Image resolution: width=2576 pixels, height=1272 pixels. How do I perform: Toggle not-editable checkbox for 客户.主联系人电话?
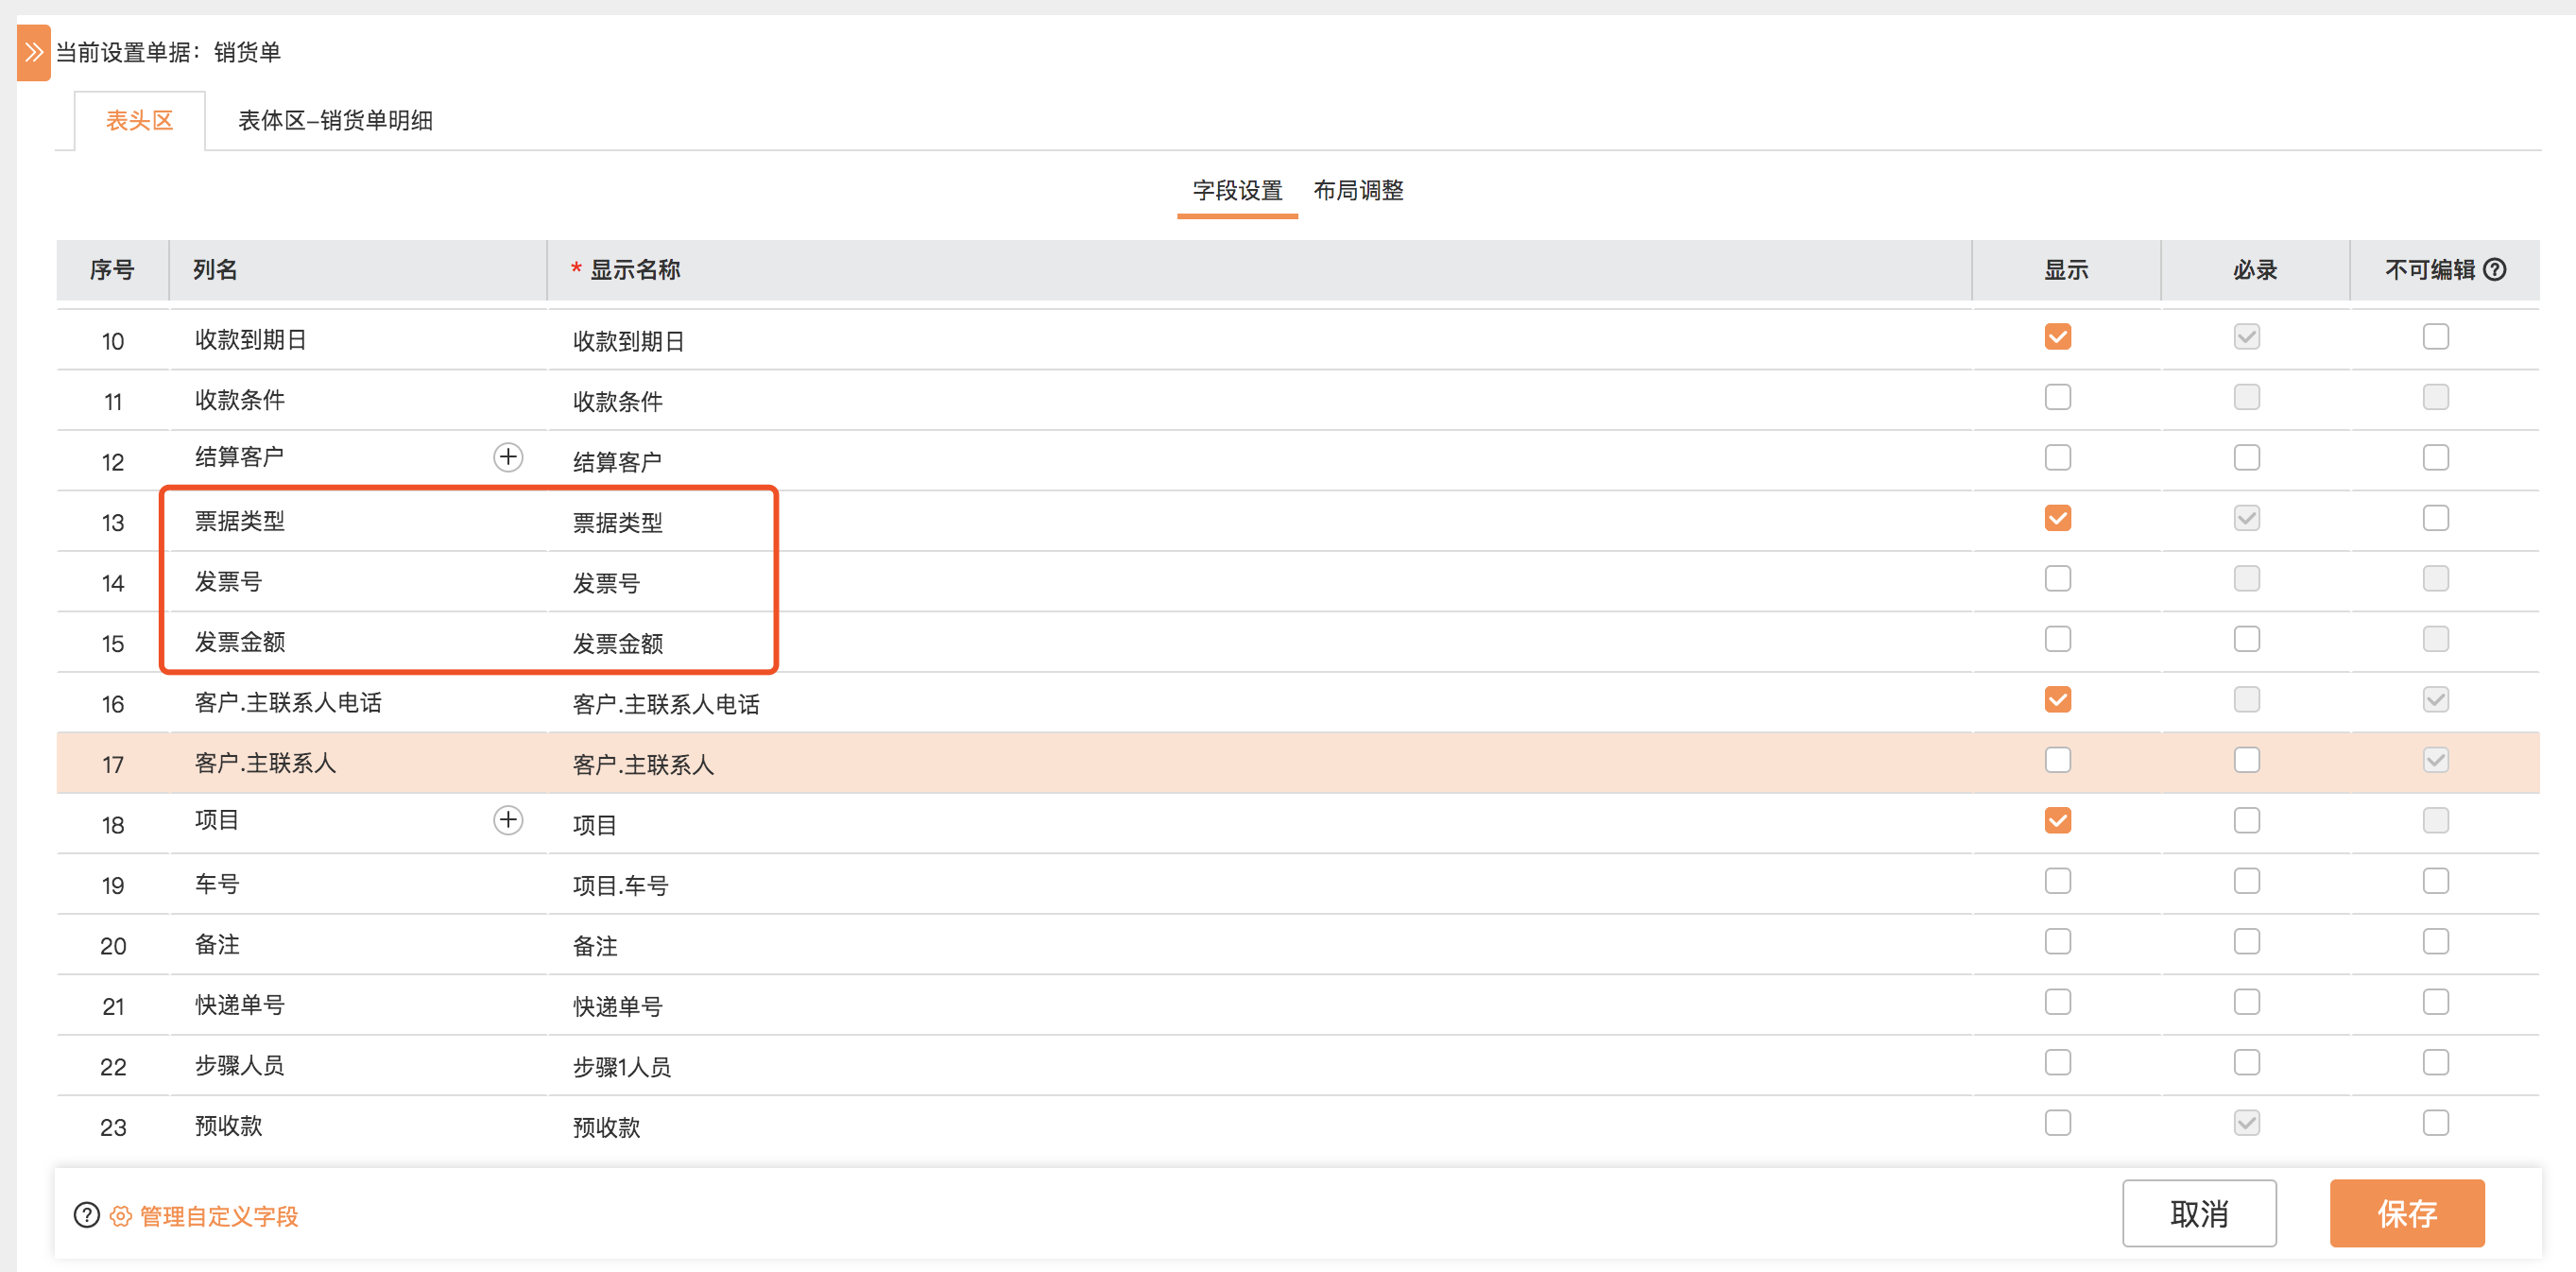tap(2436, 698)
